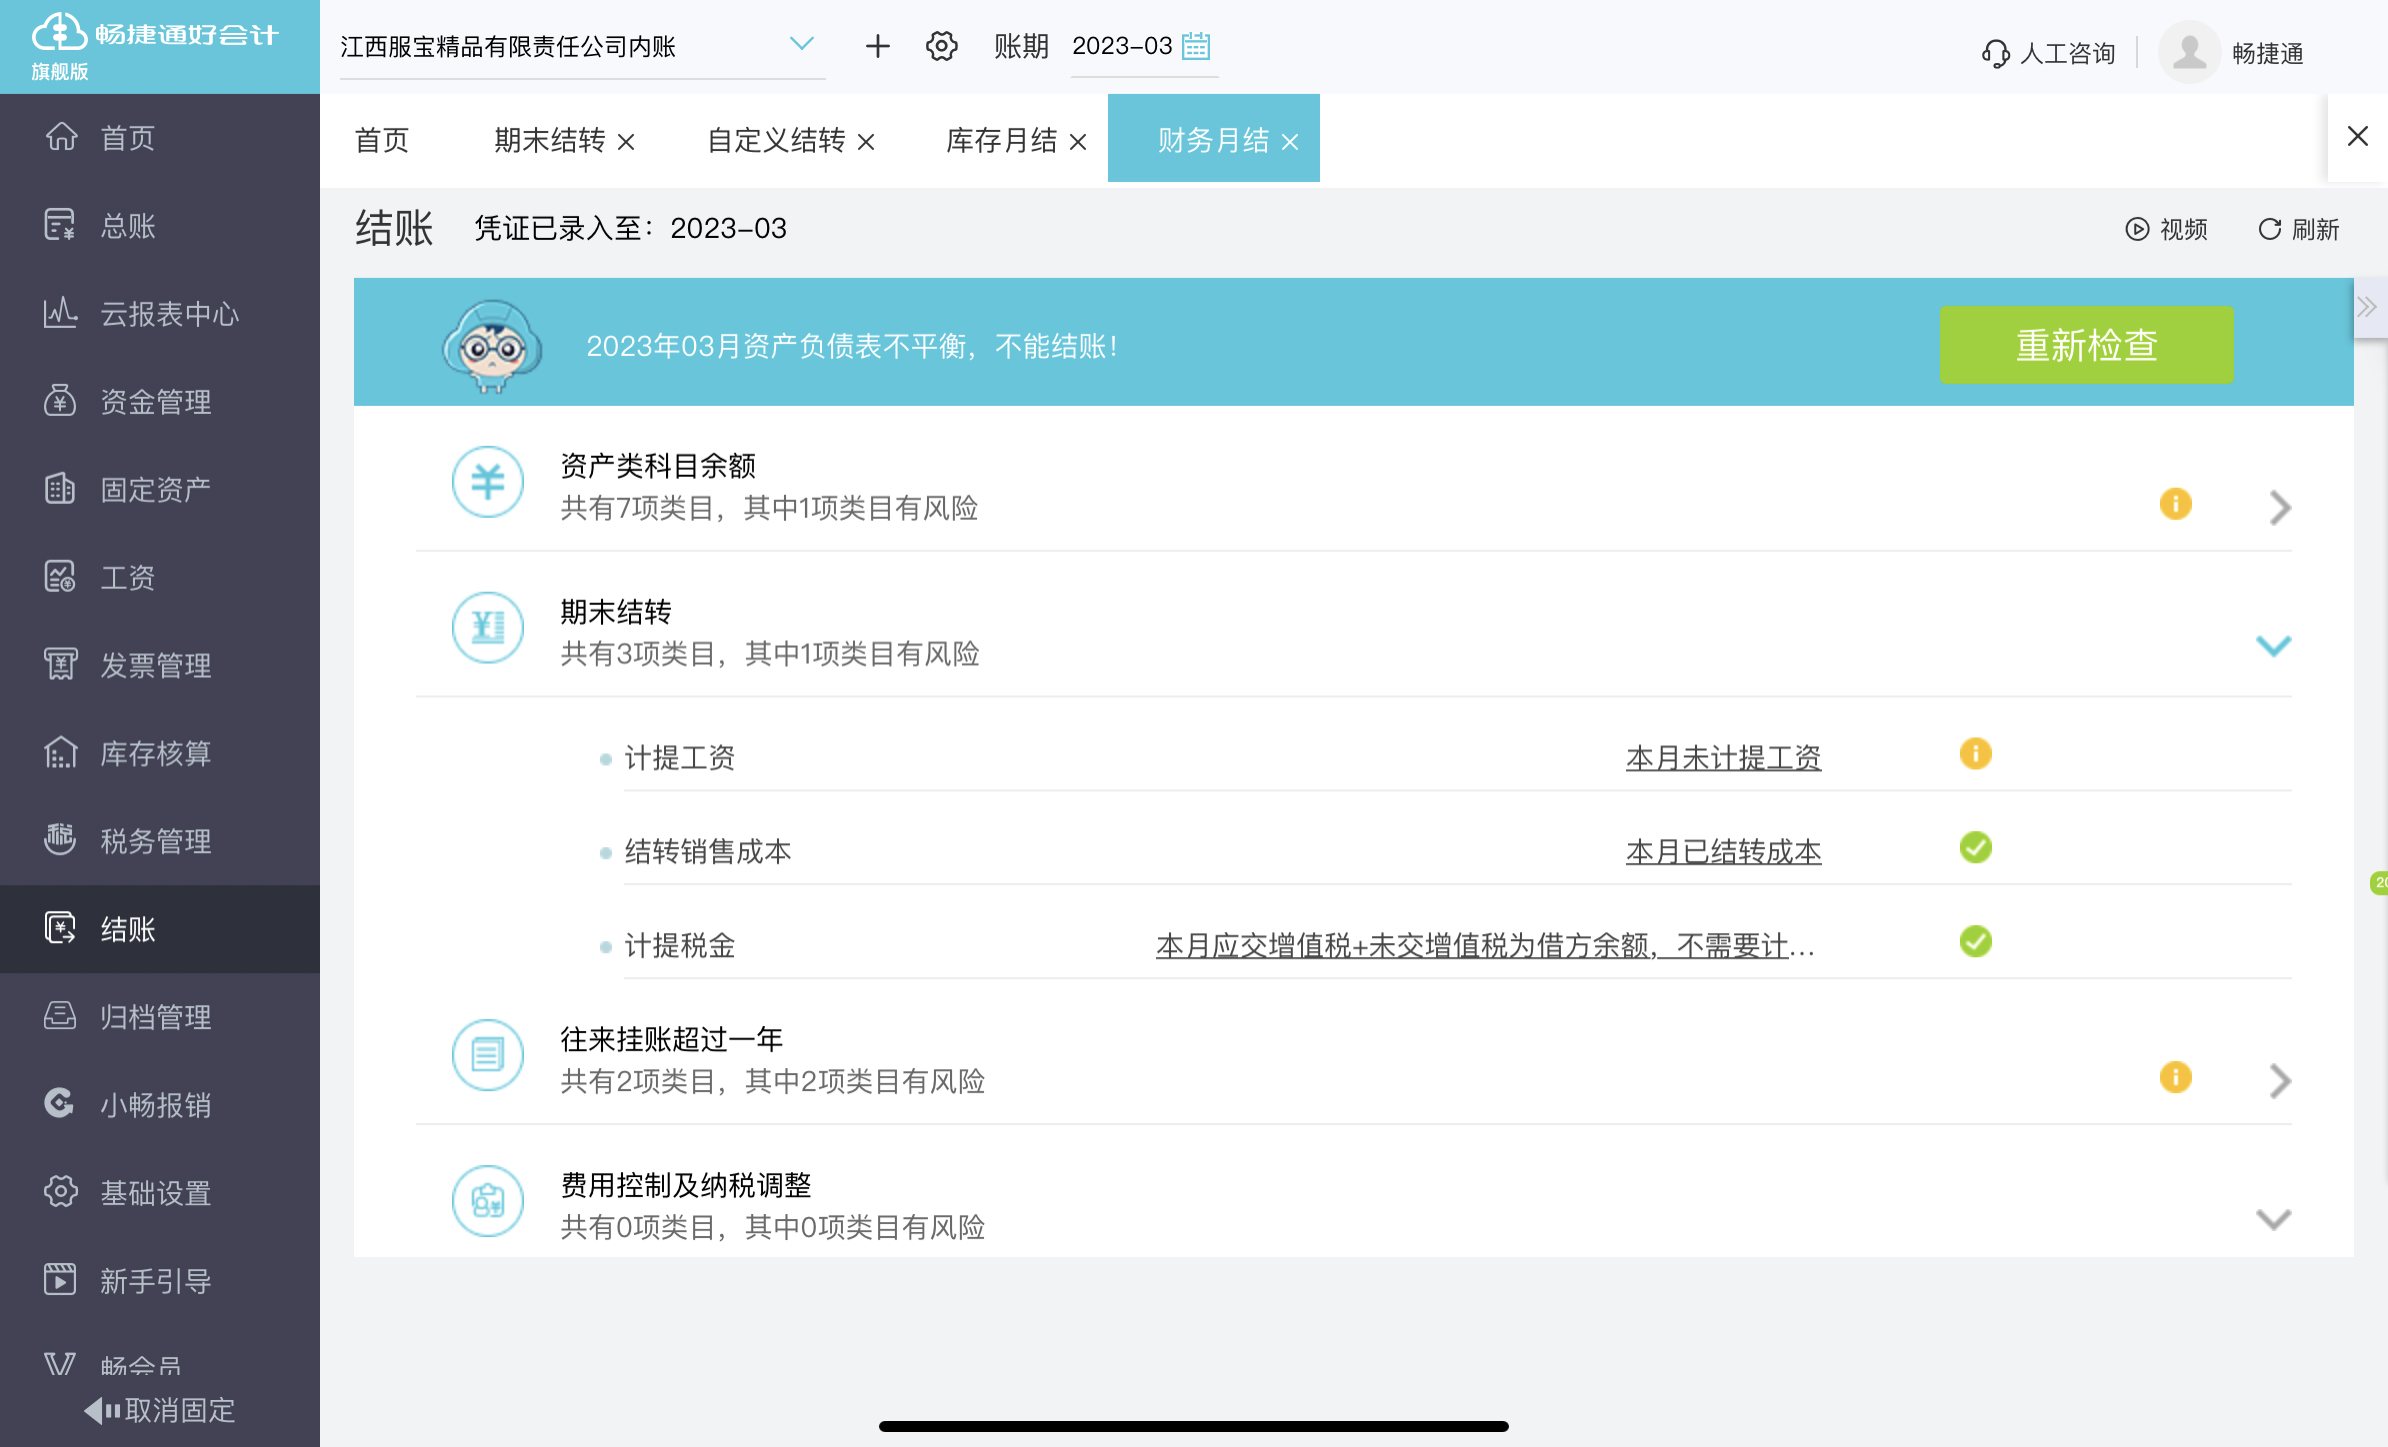This screenshot has width=2388, height=1447.
Task: Click the 账期 2023-03 calendar icon
Action: tap(1197, 46)
